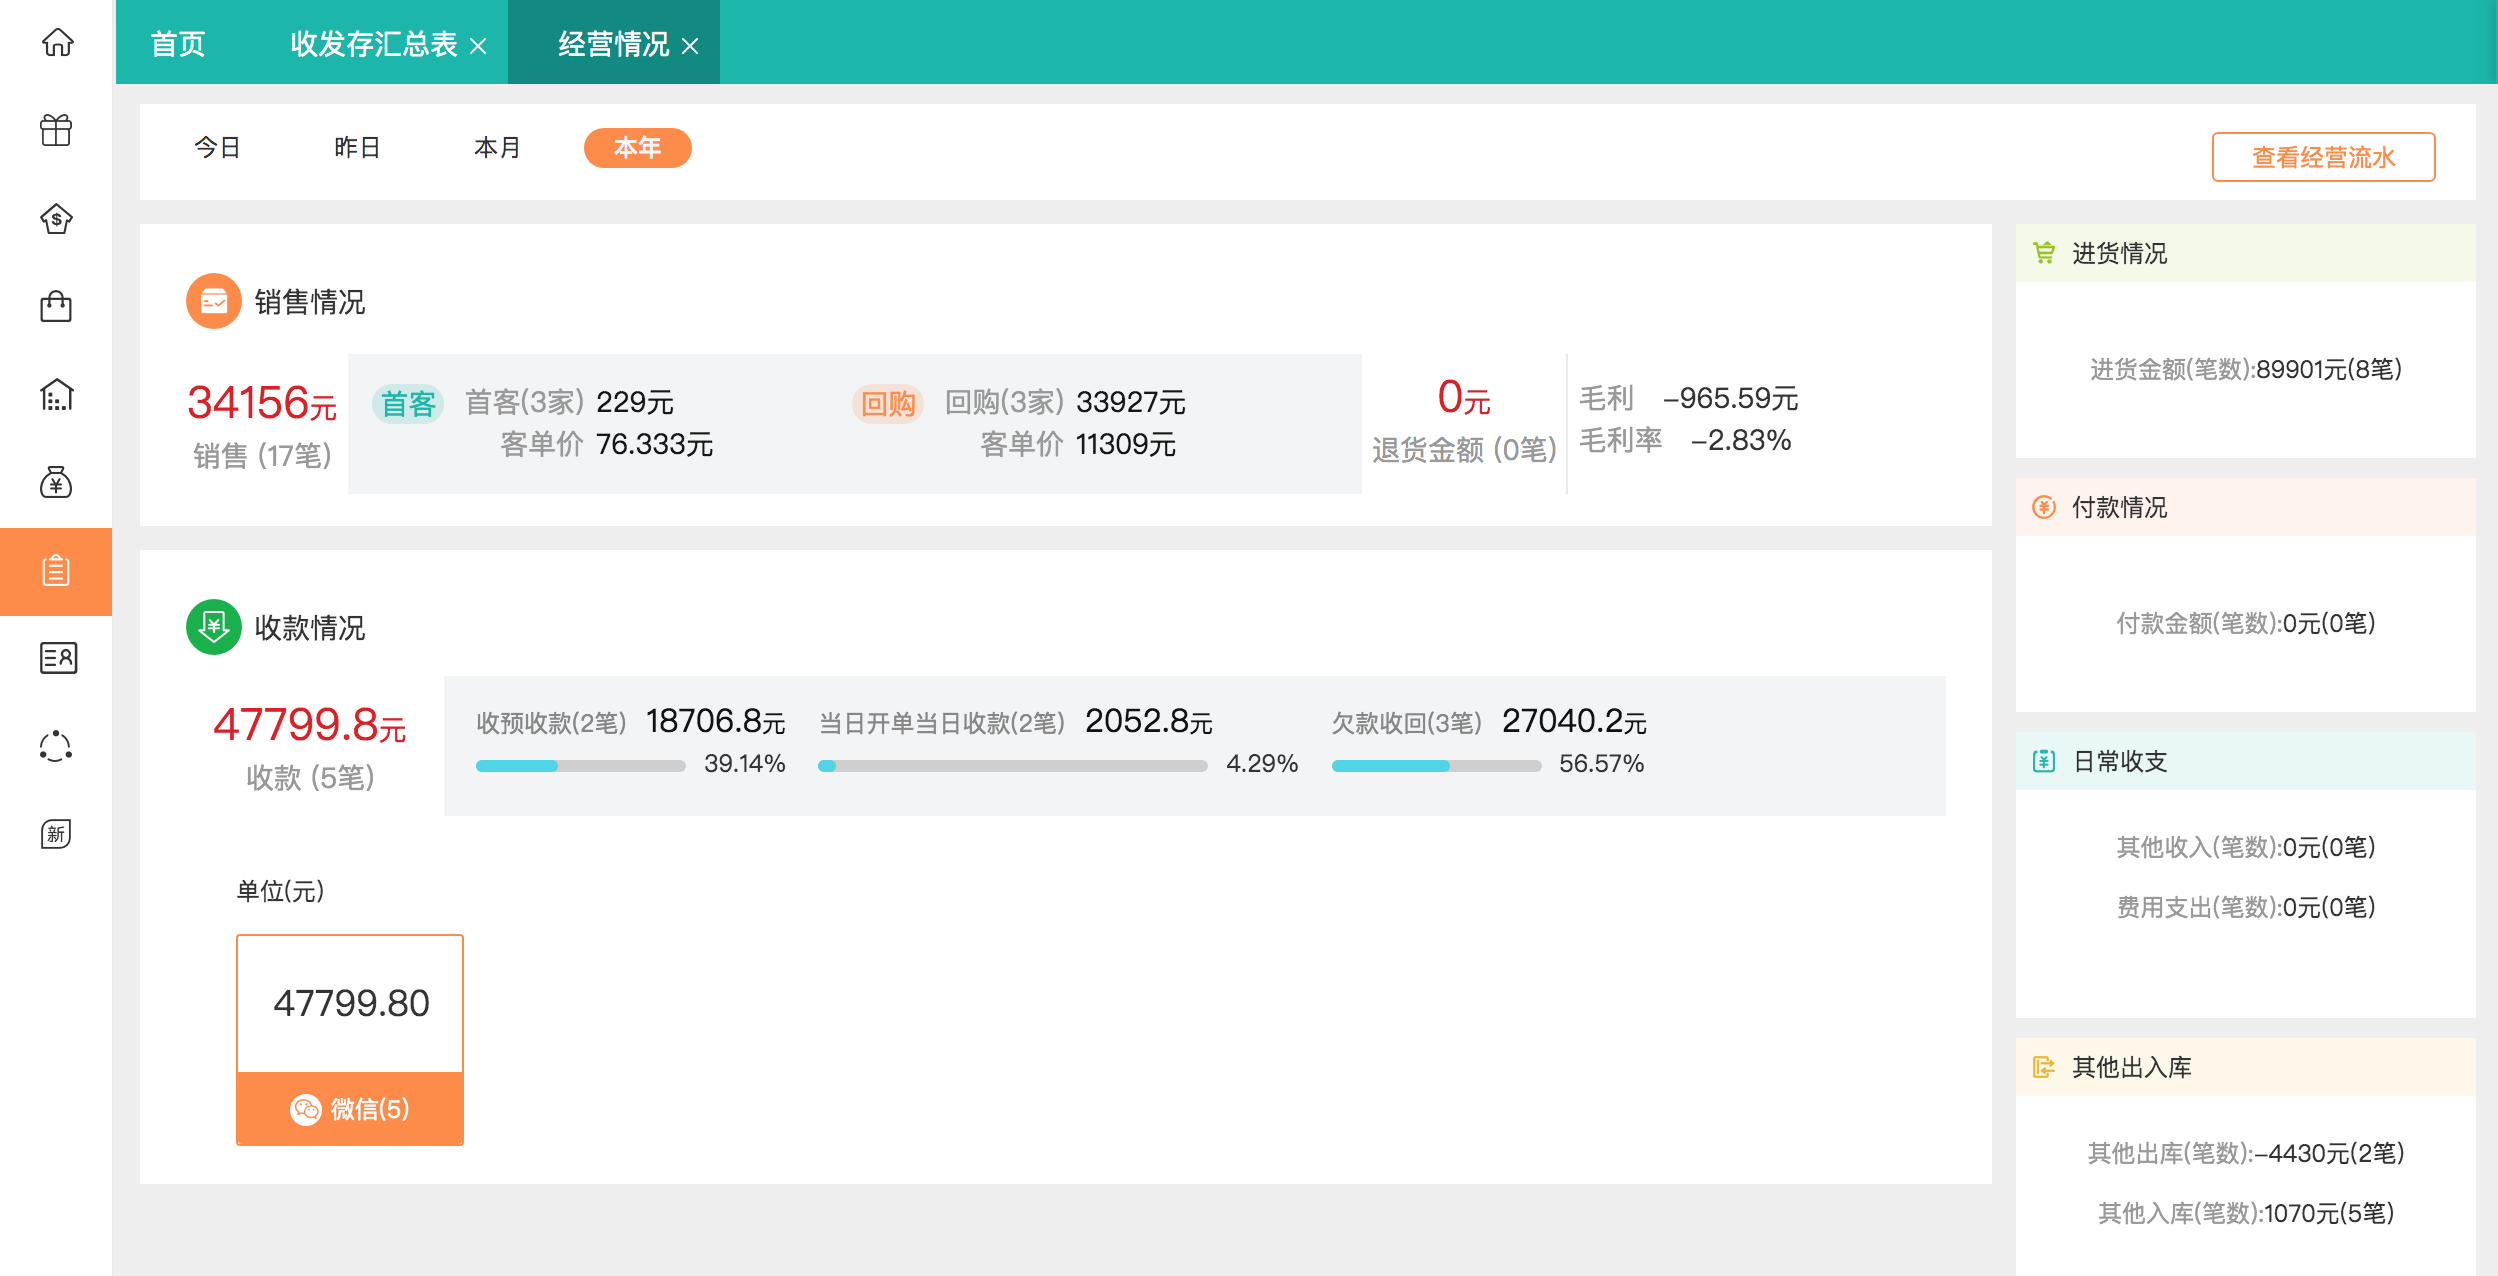Select 本年 period toggle

638,148
